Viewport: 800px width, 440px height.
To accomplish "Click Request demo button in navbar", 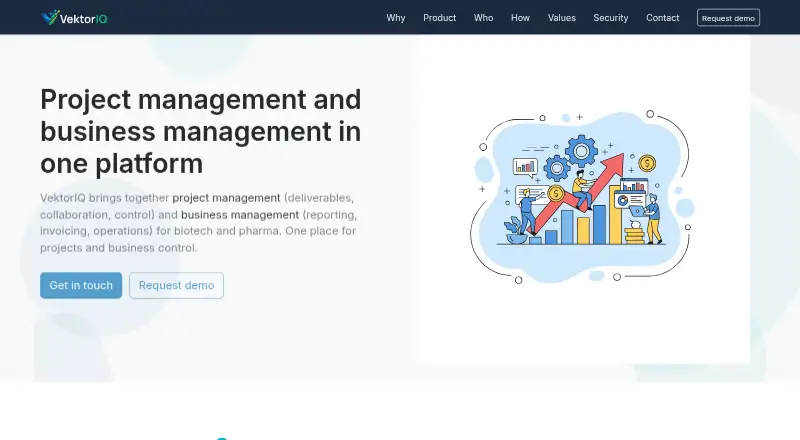I will (728, 18).
